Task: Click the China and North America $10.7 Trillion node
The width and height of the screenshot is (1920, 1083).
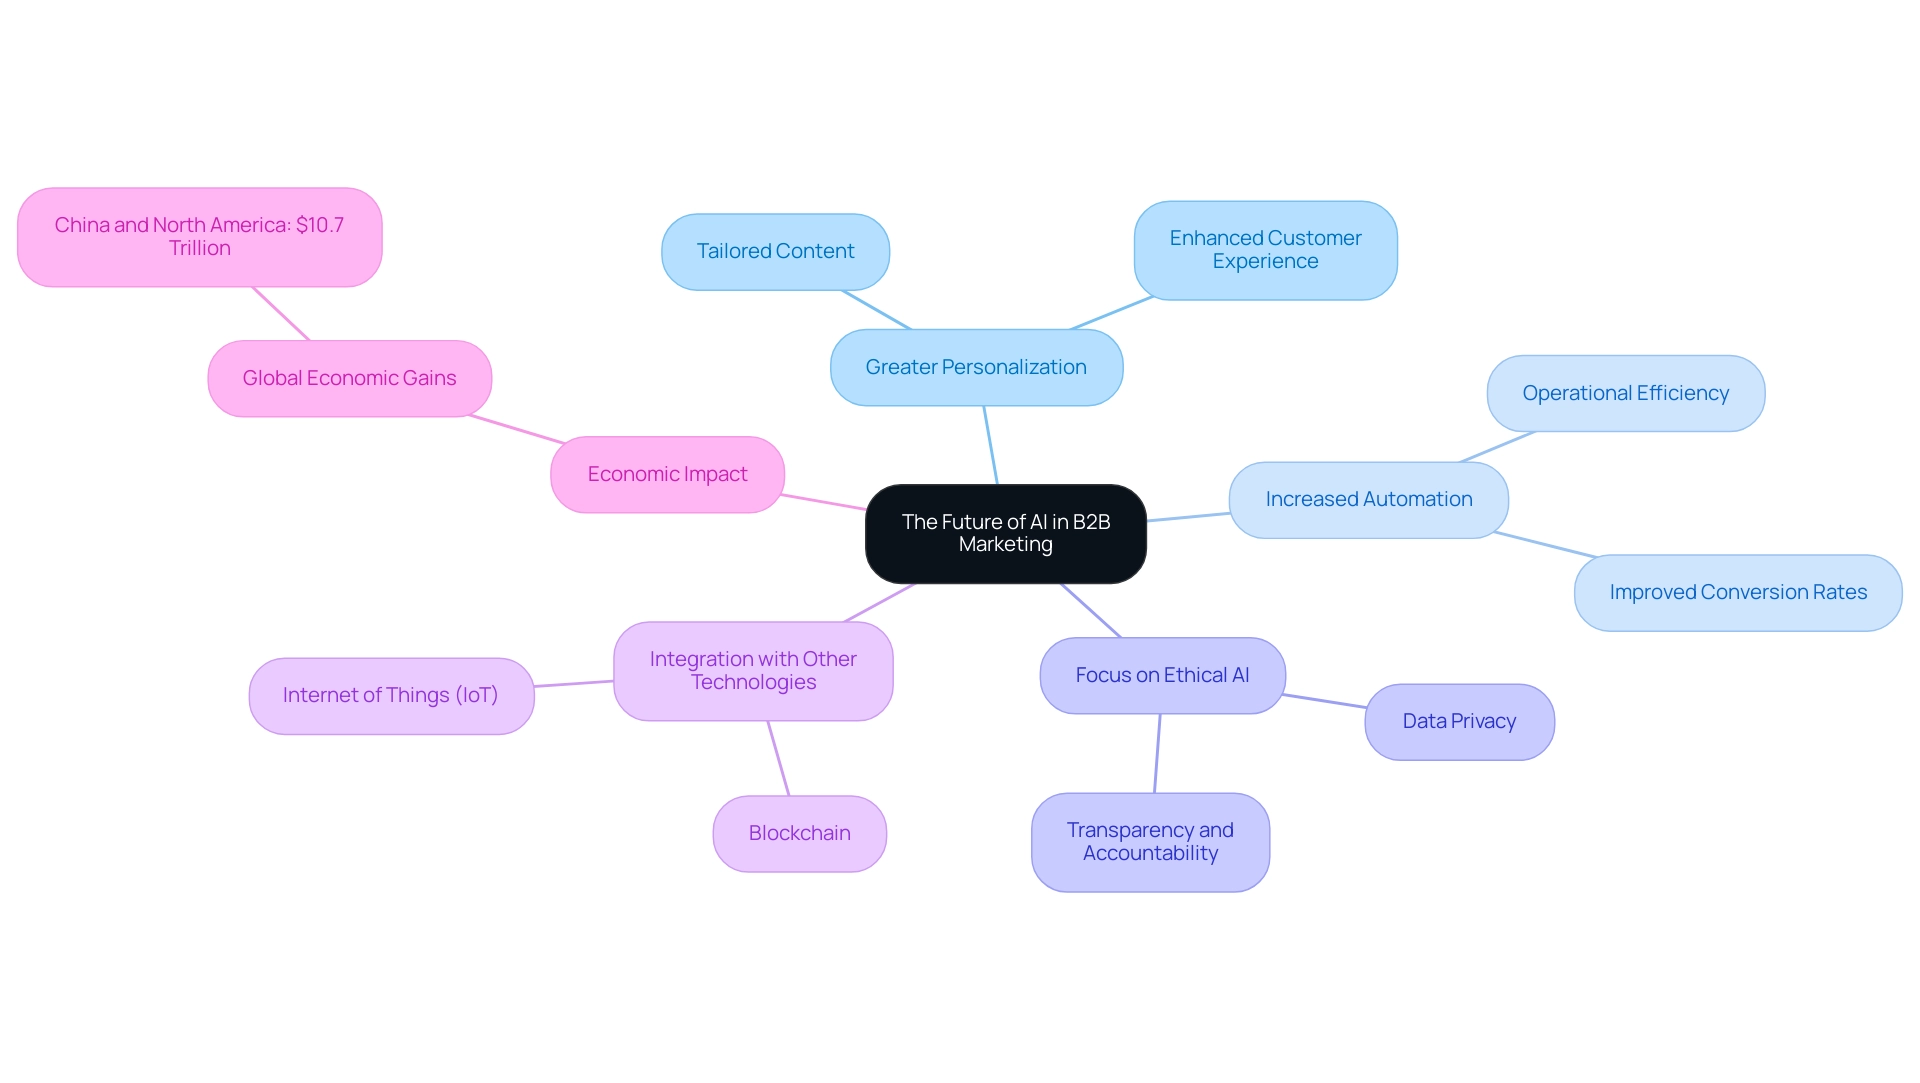Action: coord(202,232)
